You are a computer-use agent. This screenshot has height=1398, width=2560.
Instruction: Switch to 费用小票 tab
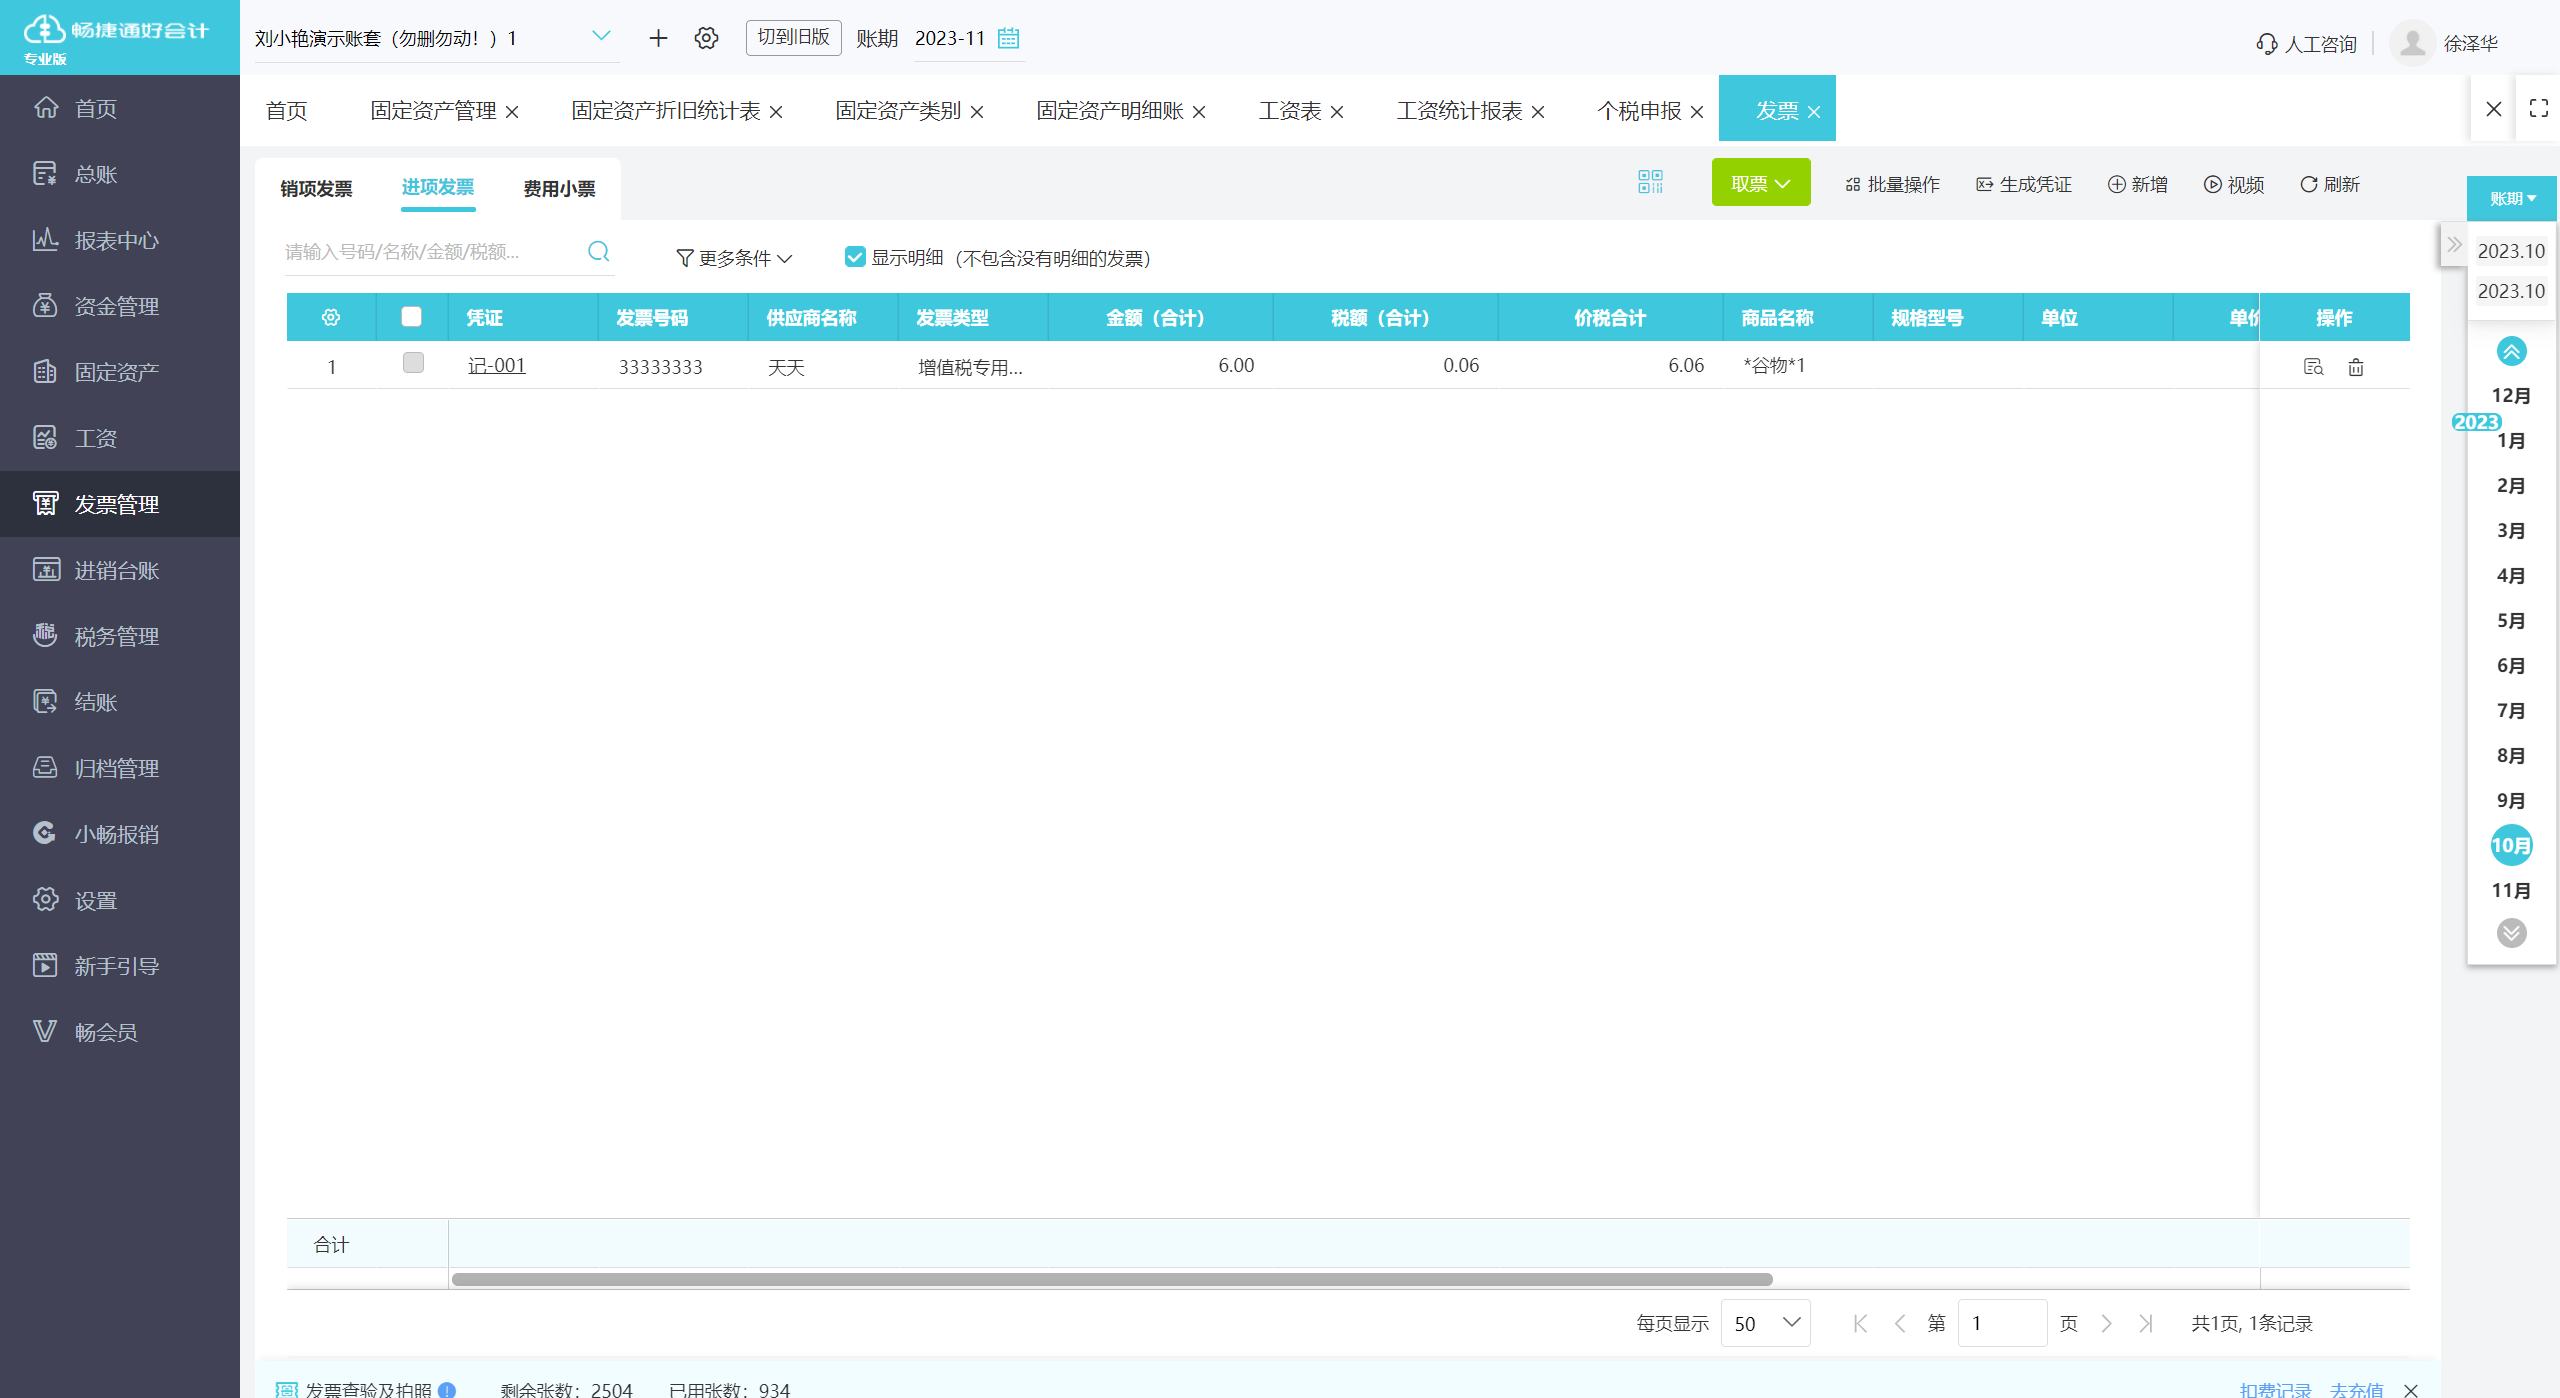click(558, 188)
